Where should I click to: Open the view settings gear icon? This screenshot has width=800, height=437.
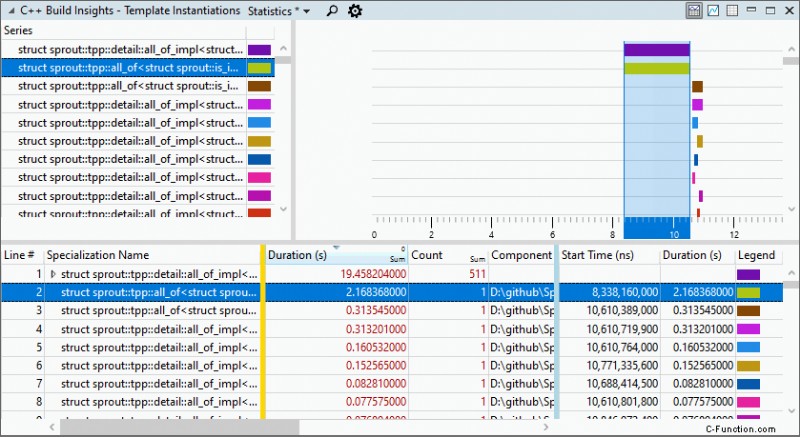click(354, 10)
